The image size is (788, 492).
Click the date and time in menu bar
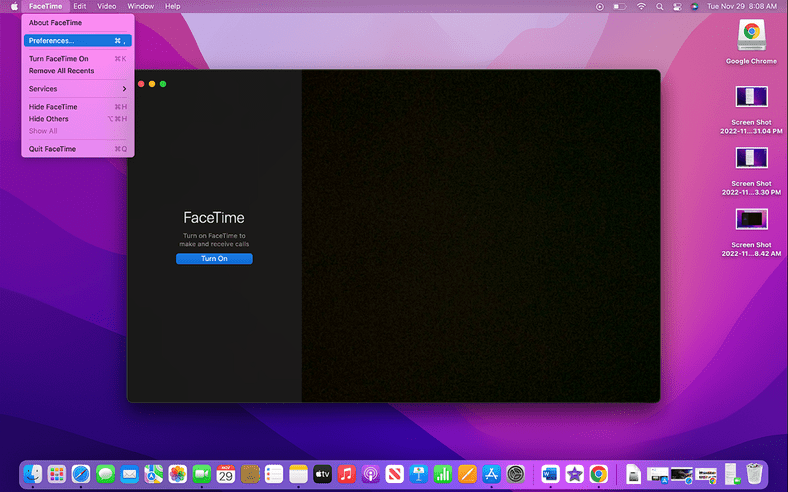(742, 7)
